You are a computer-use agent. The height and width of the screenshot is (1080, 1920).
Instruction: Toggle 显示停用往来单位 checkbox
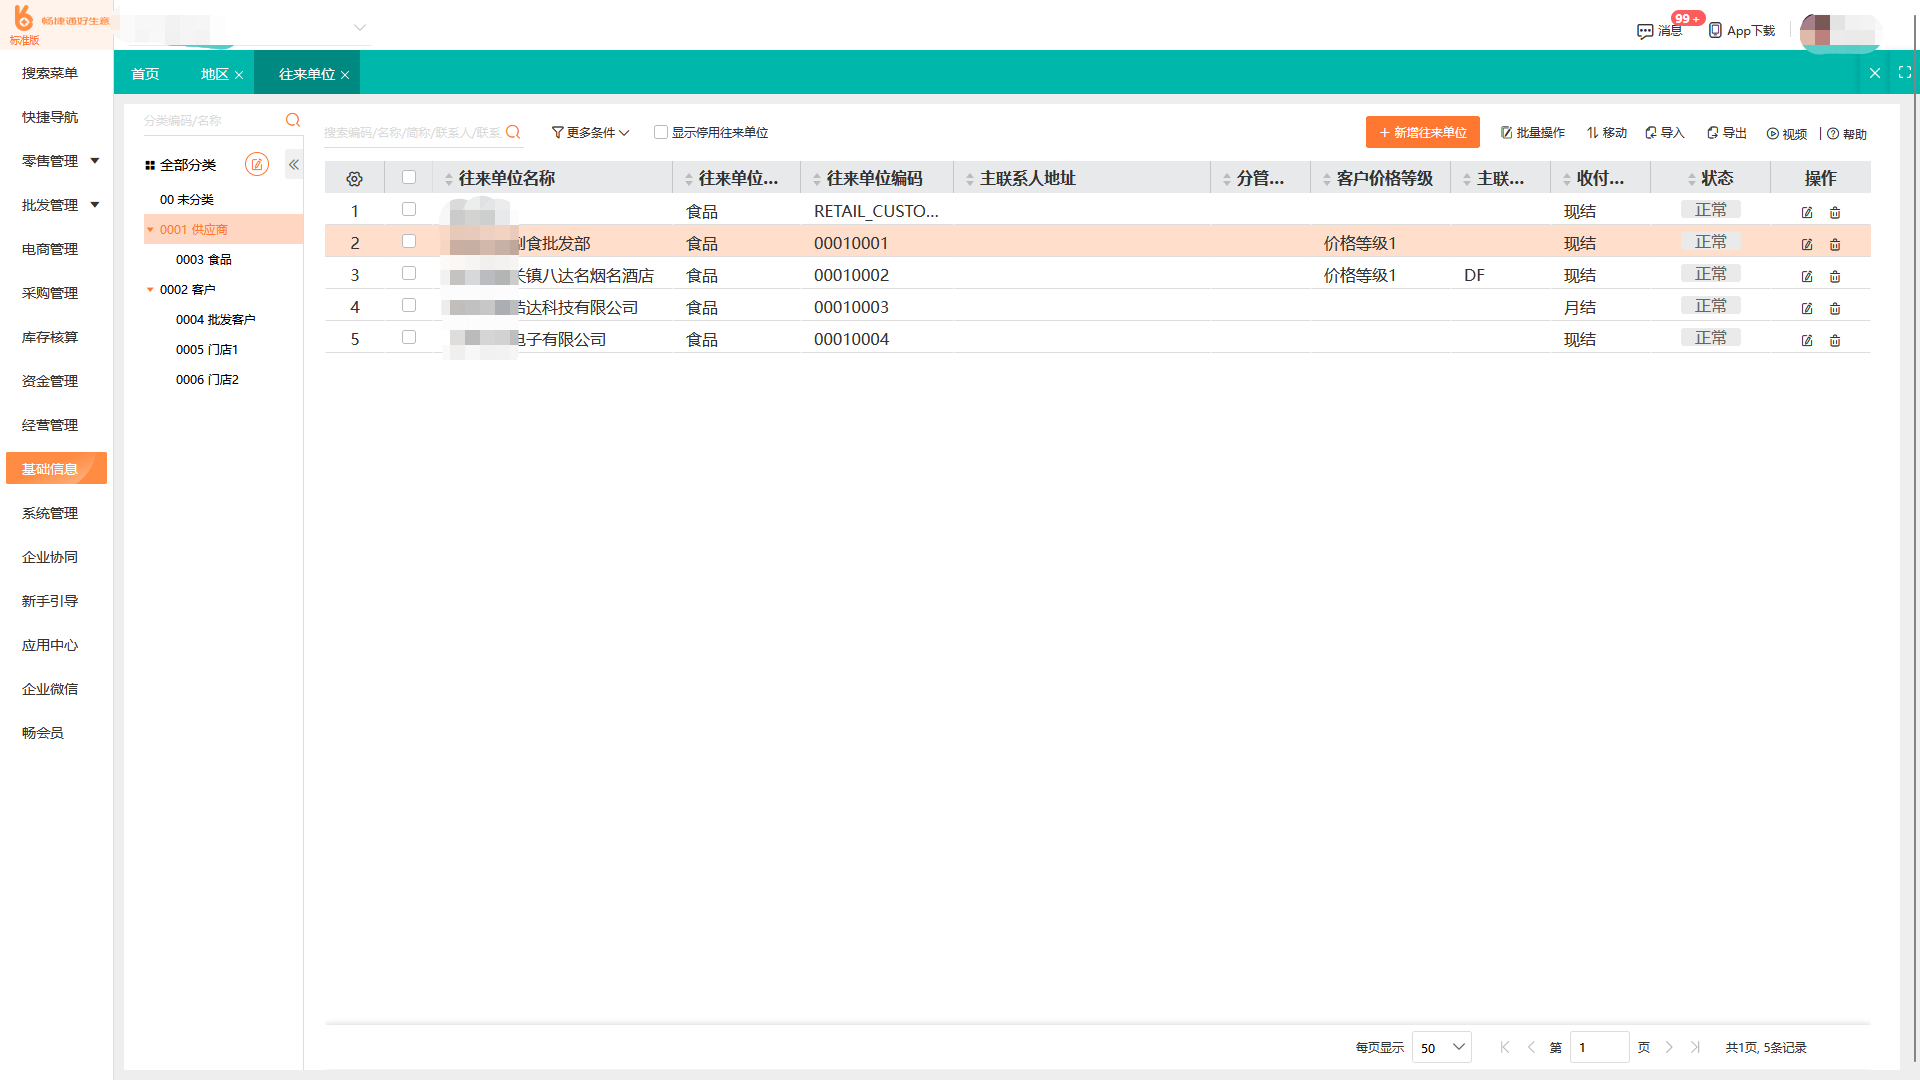(x=662, y=132)
